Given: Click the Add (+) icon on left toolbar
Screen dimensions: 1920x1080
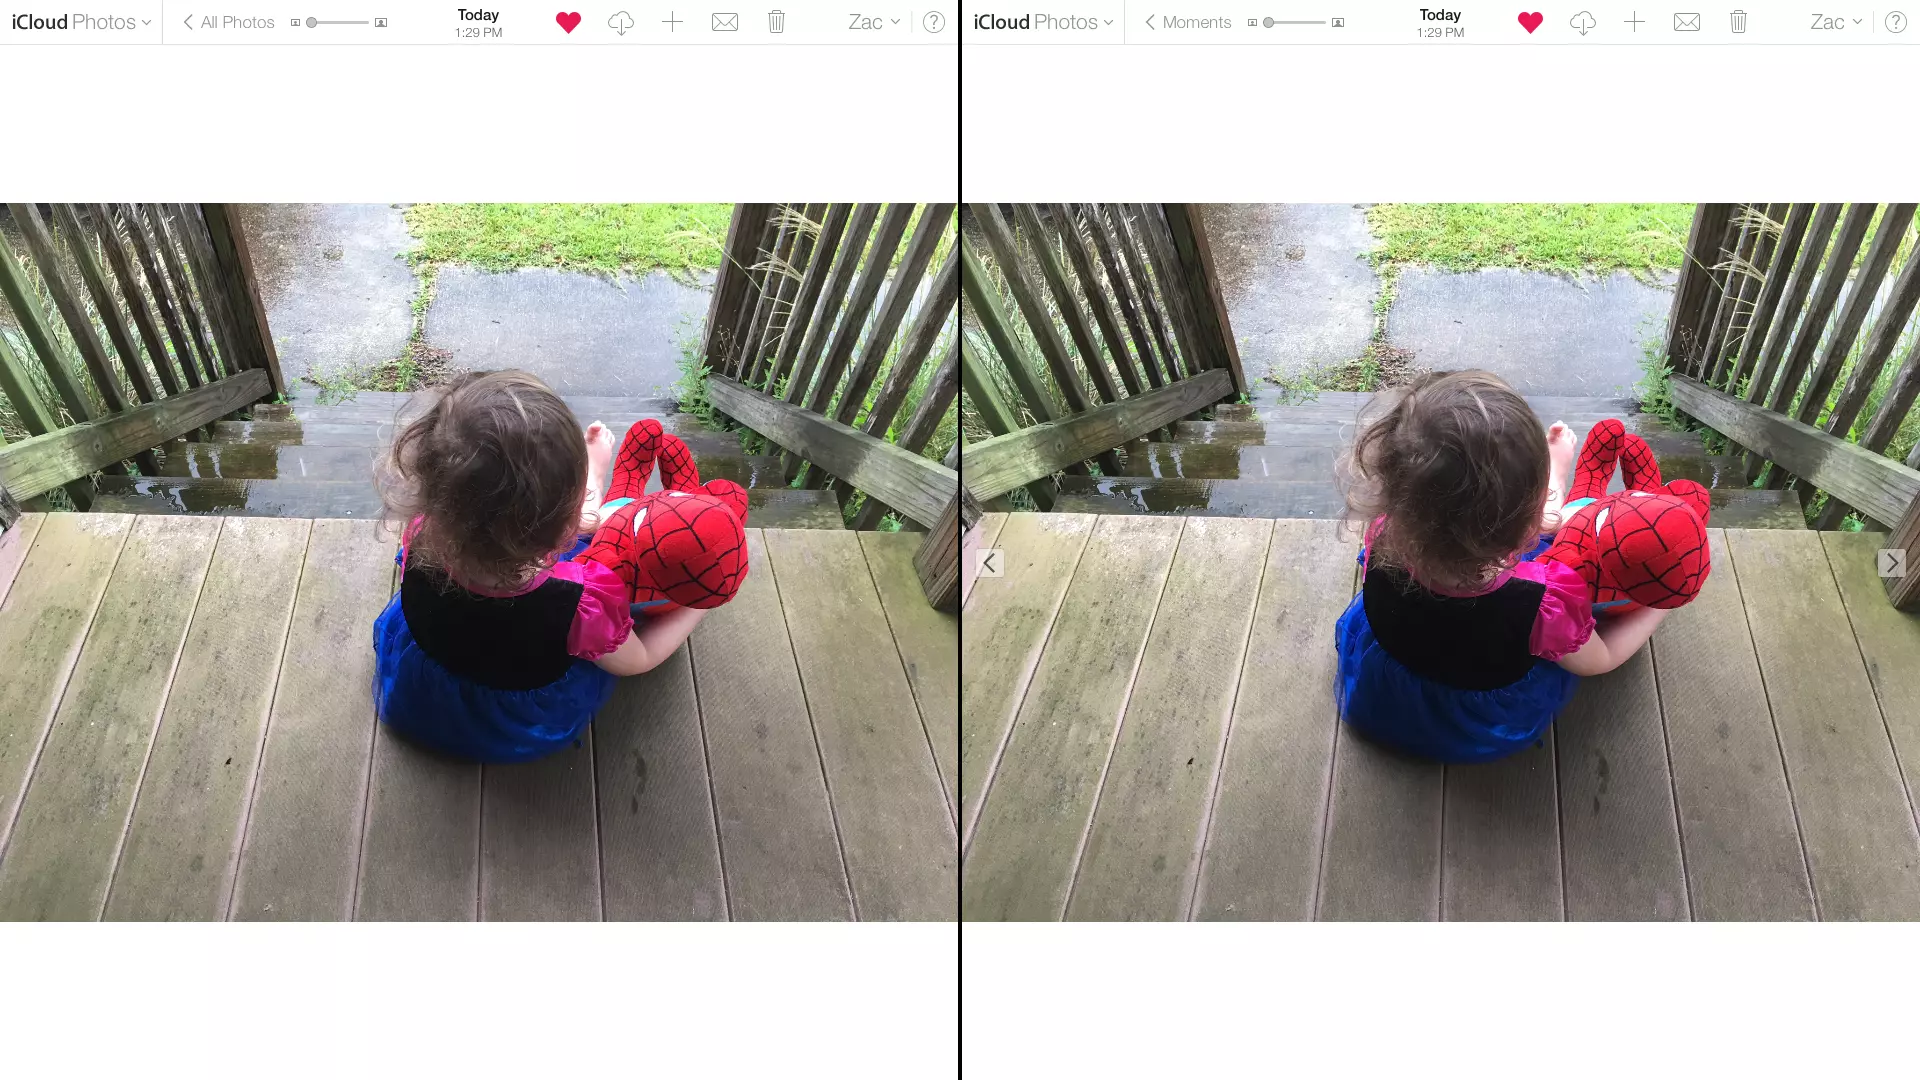Looking at the screenshot, I should pyautogui.click(x=673, y=22).
